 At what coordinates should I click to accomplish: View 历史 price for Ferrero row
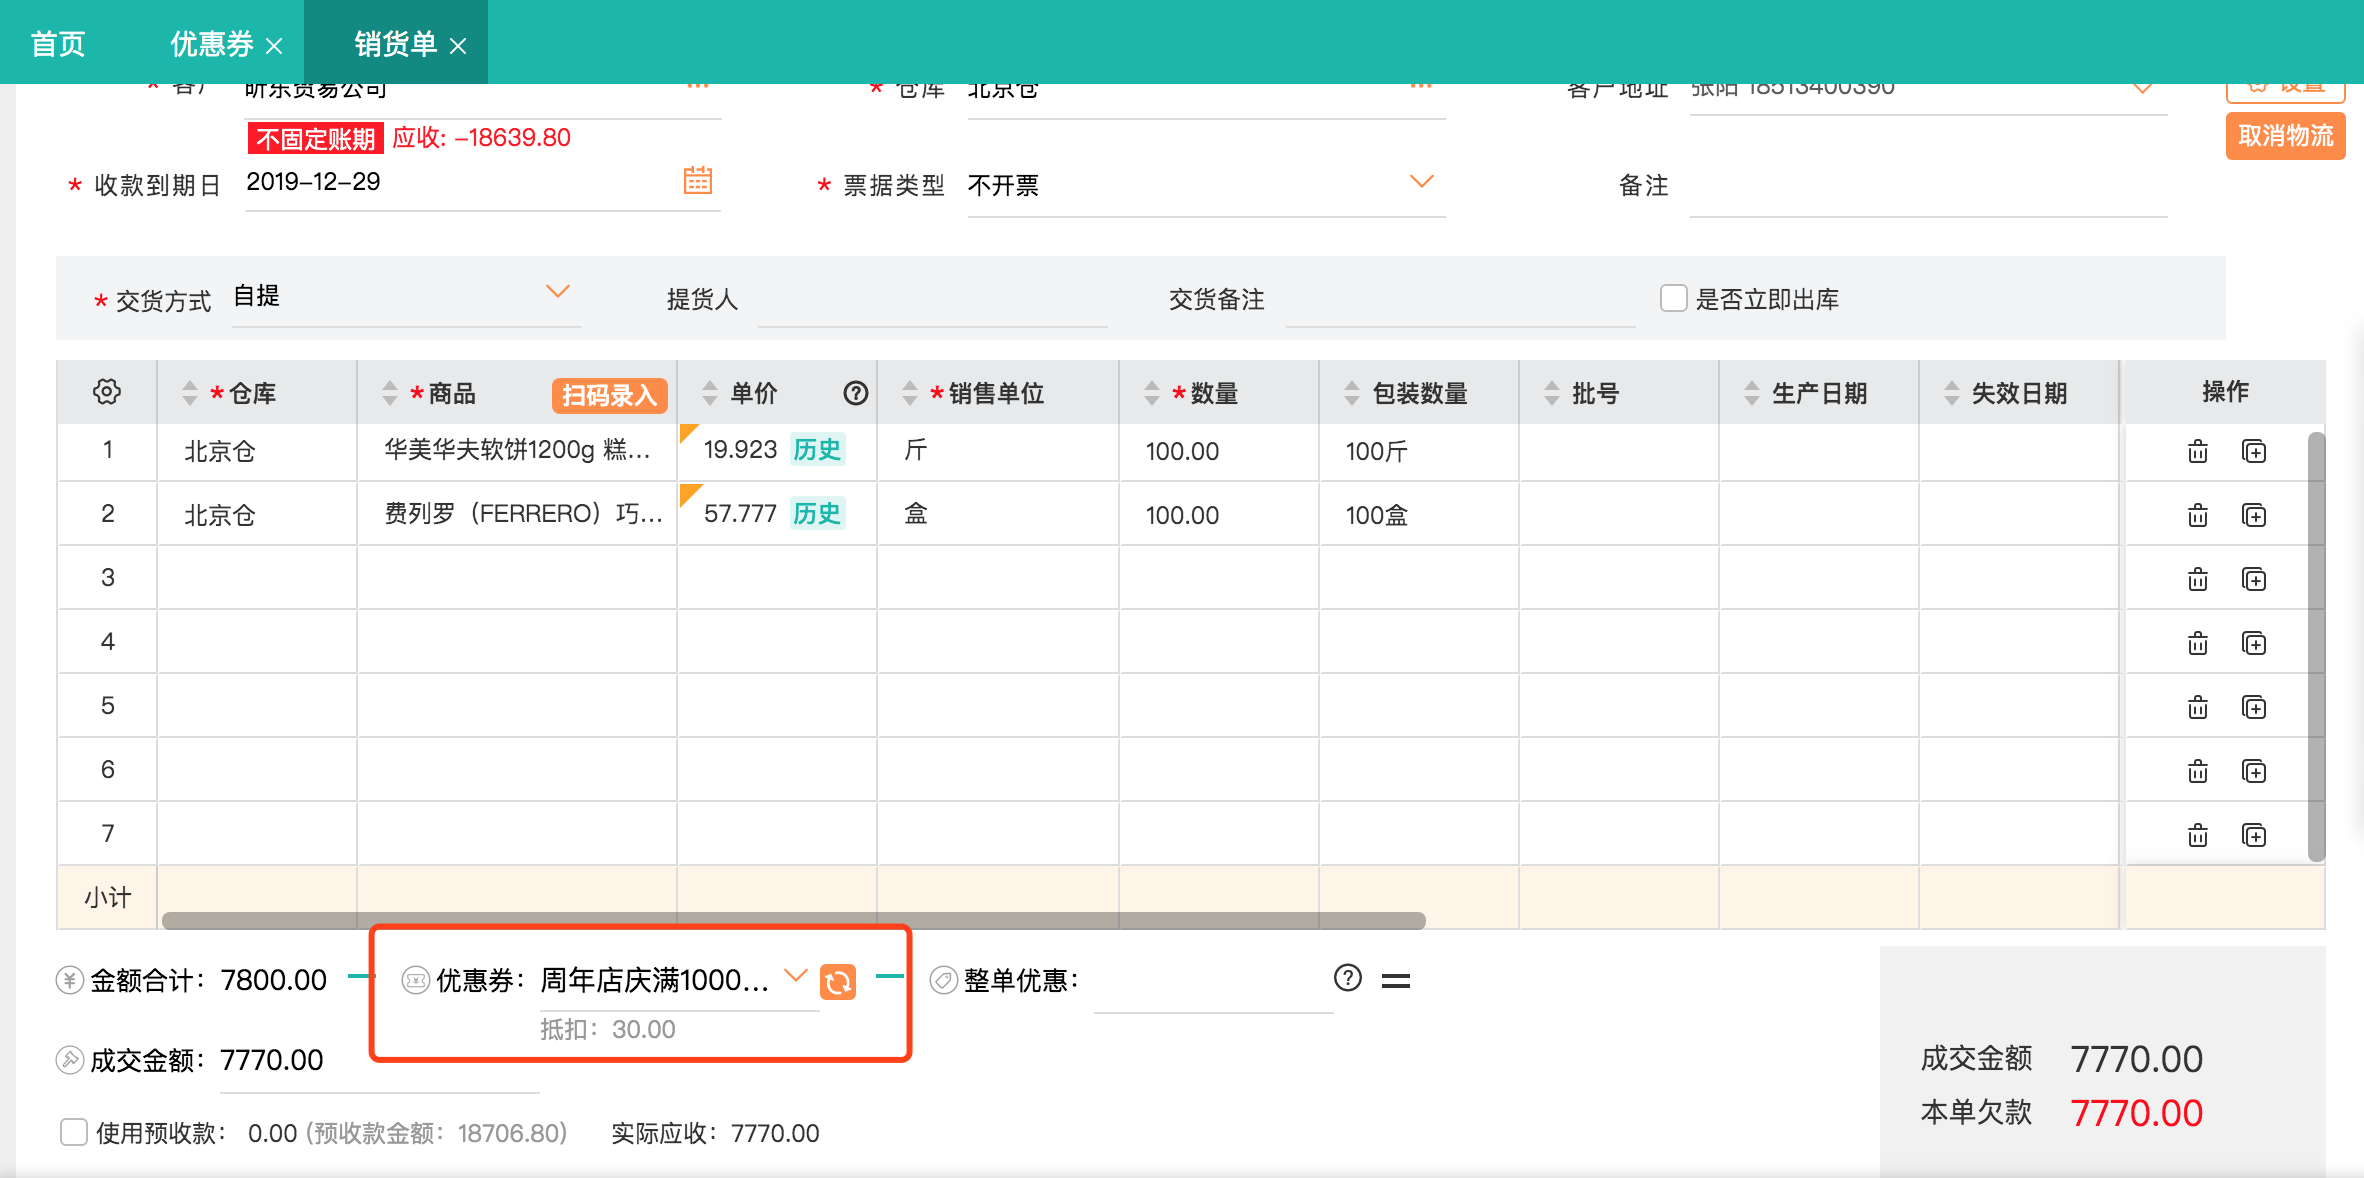click(819, 514)
